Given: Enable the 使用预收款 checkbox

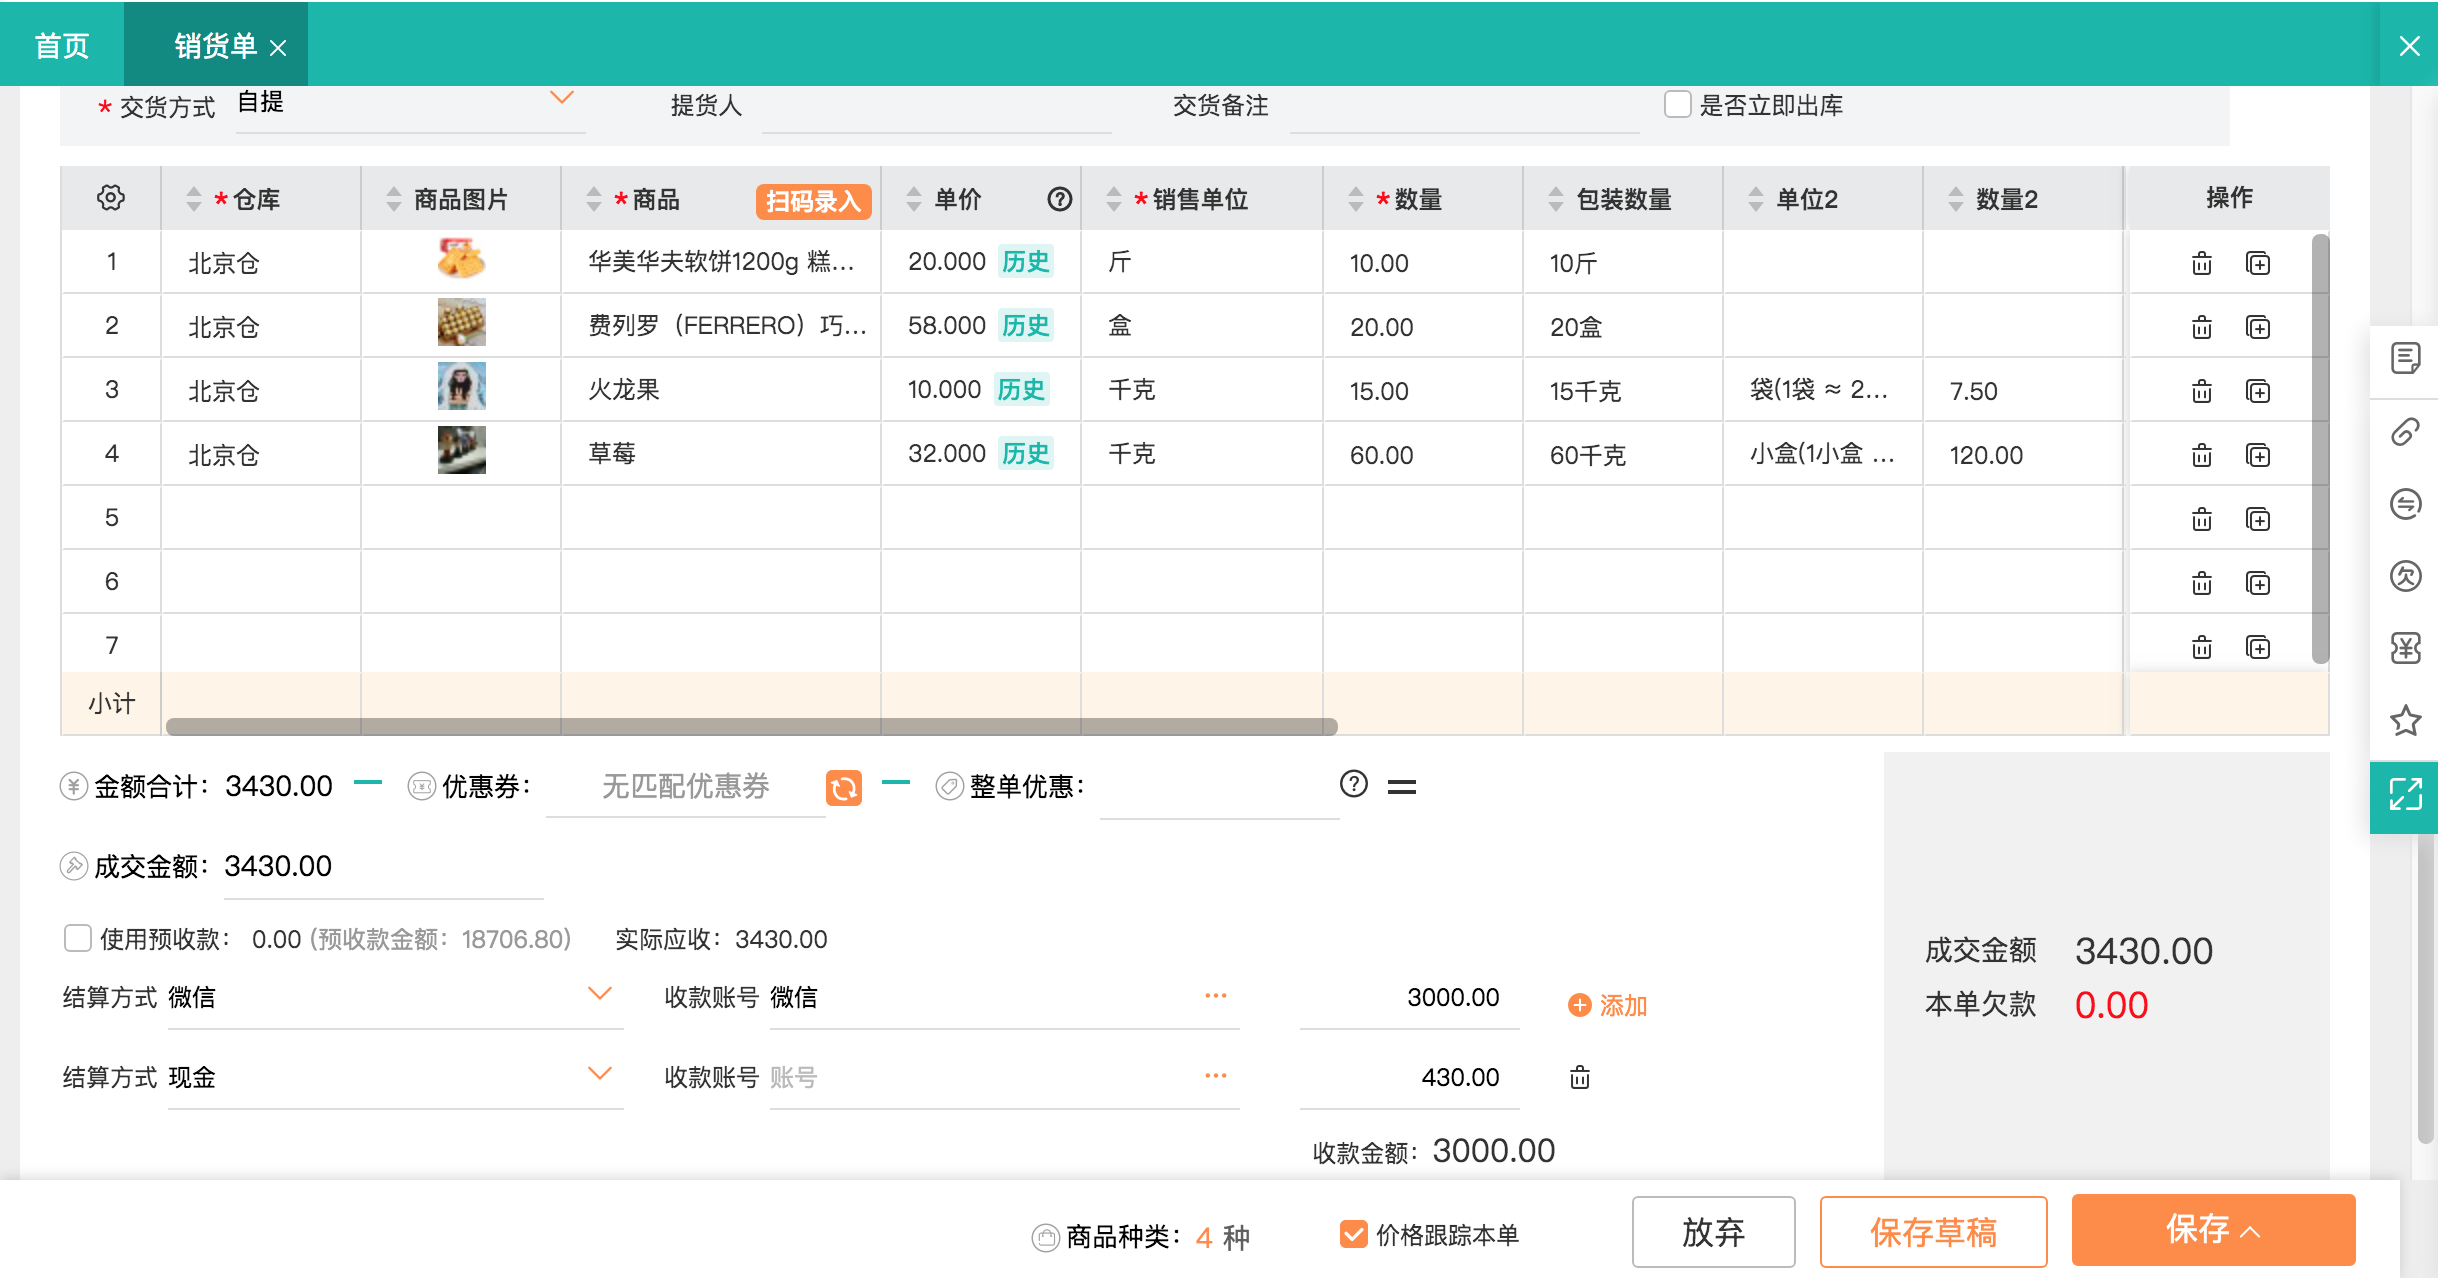Looking at the screenshot, I should [x=76, y=938].
